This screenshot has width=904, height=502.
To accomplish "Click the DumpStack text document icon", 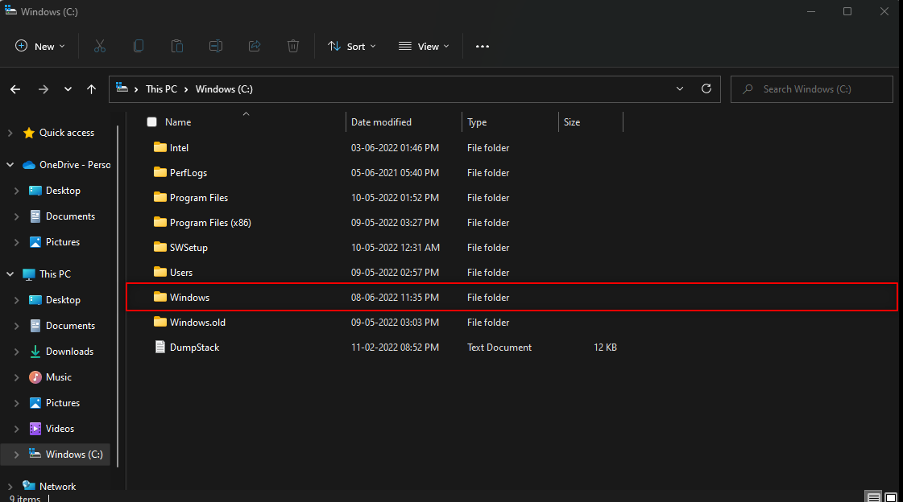I will pos(160,346).
